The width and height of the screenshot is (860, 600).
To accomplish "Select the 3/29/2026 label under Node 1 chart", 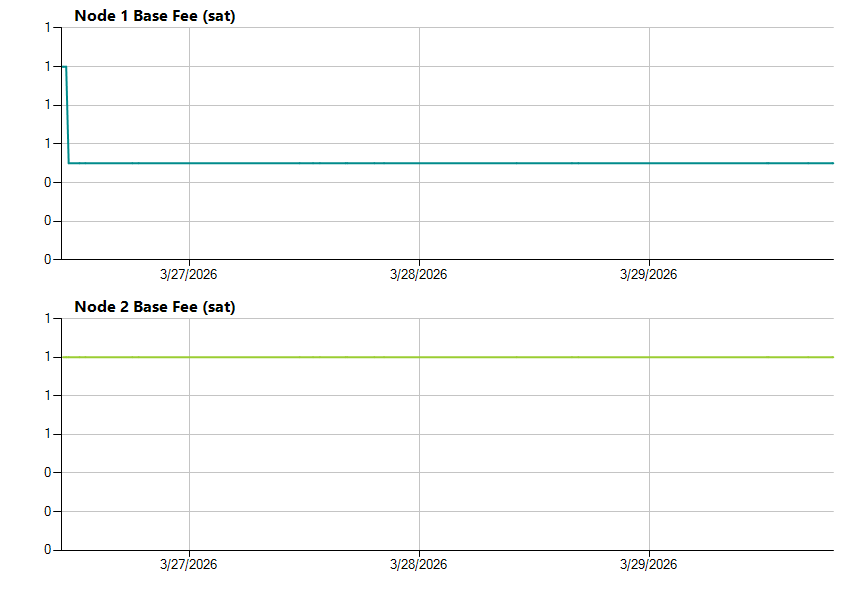I will [x=649, y=274].
